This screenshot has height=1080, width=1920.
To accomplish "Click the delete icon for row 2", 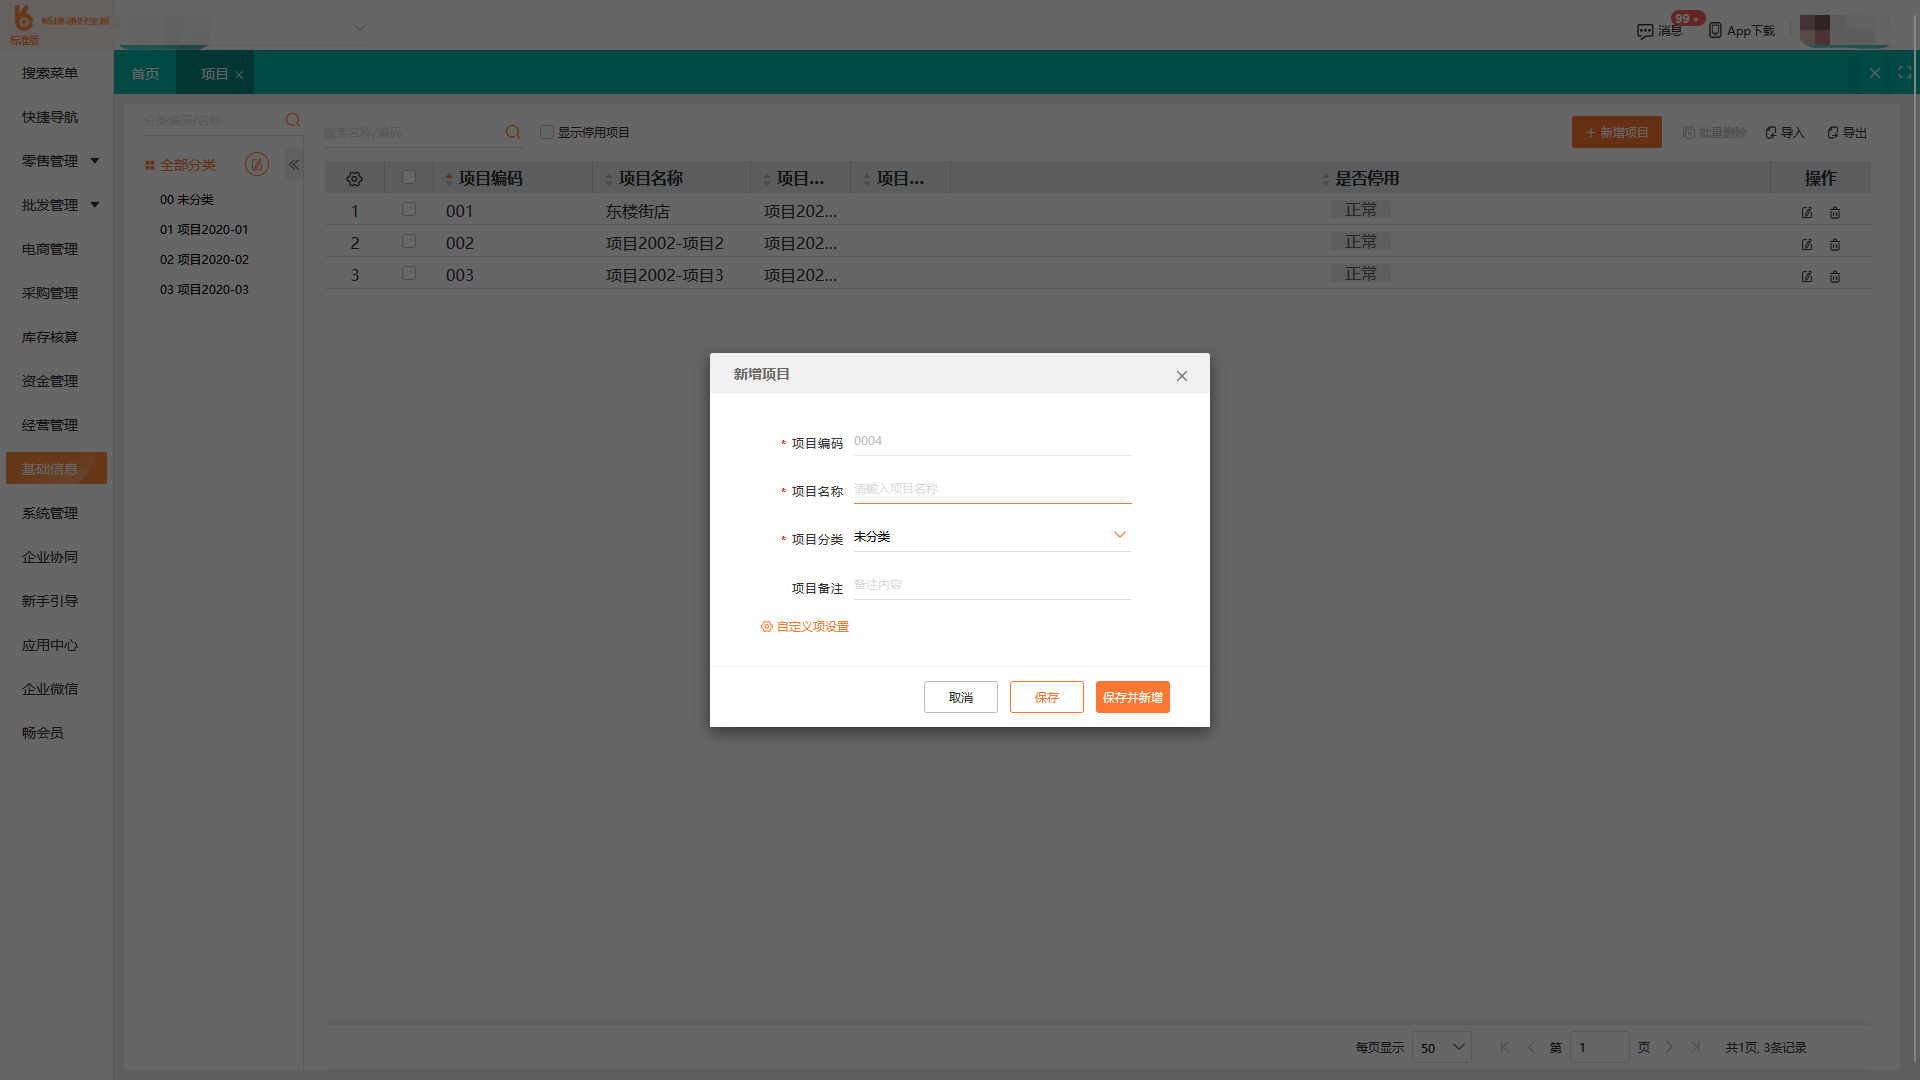I will tap(1836, 244).
